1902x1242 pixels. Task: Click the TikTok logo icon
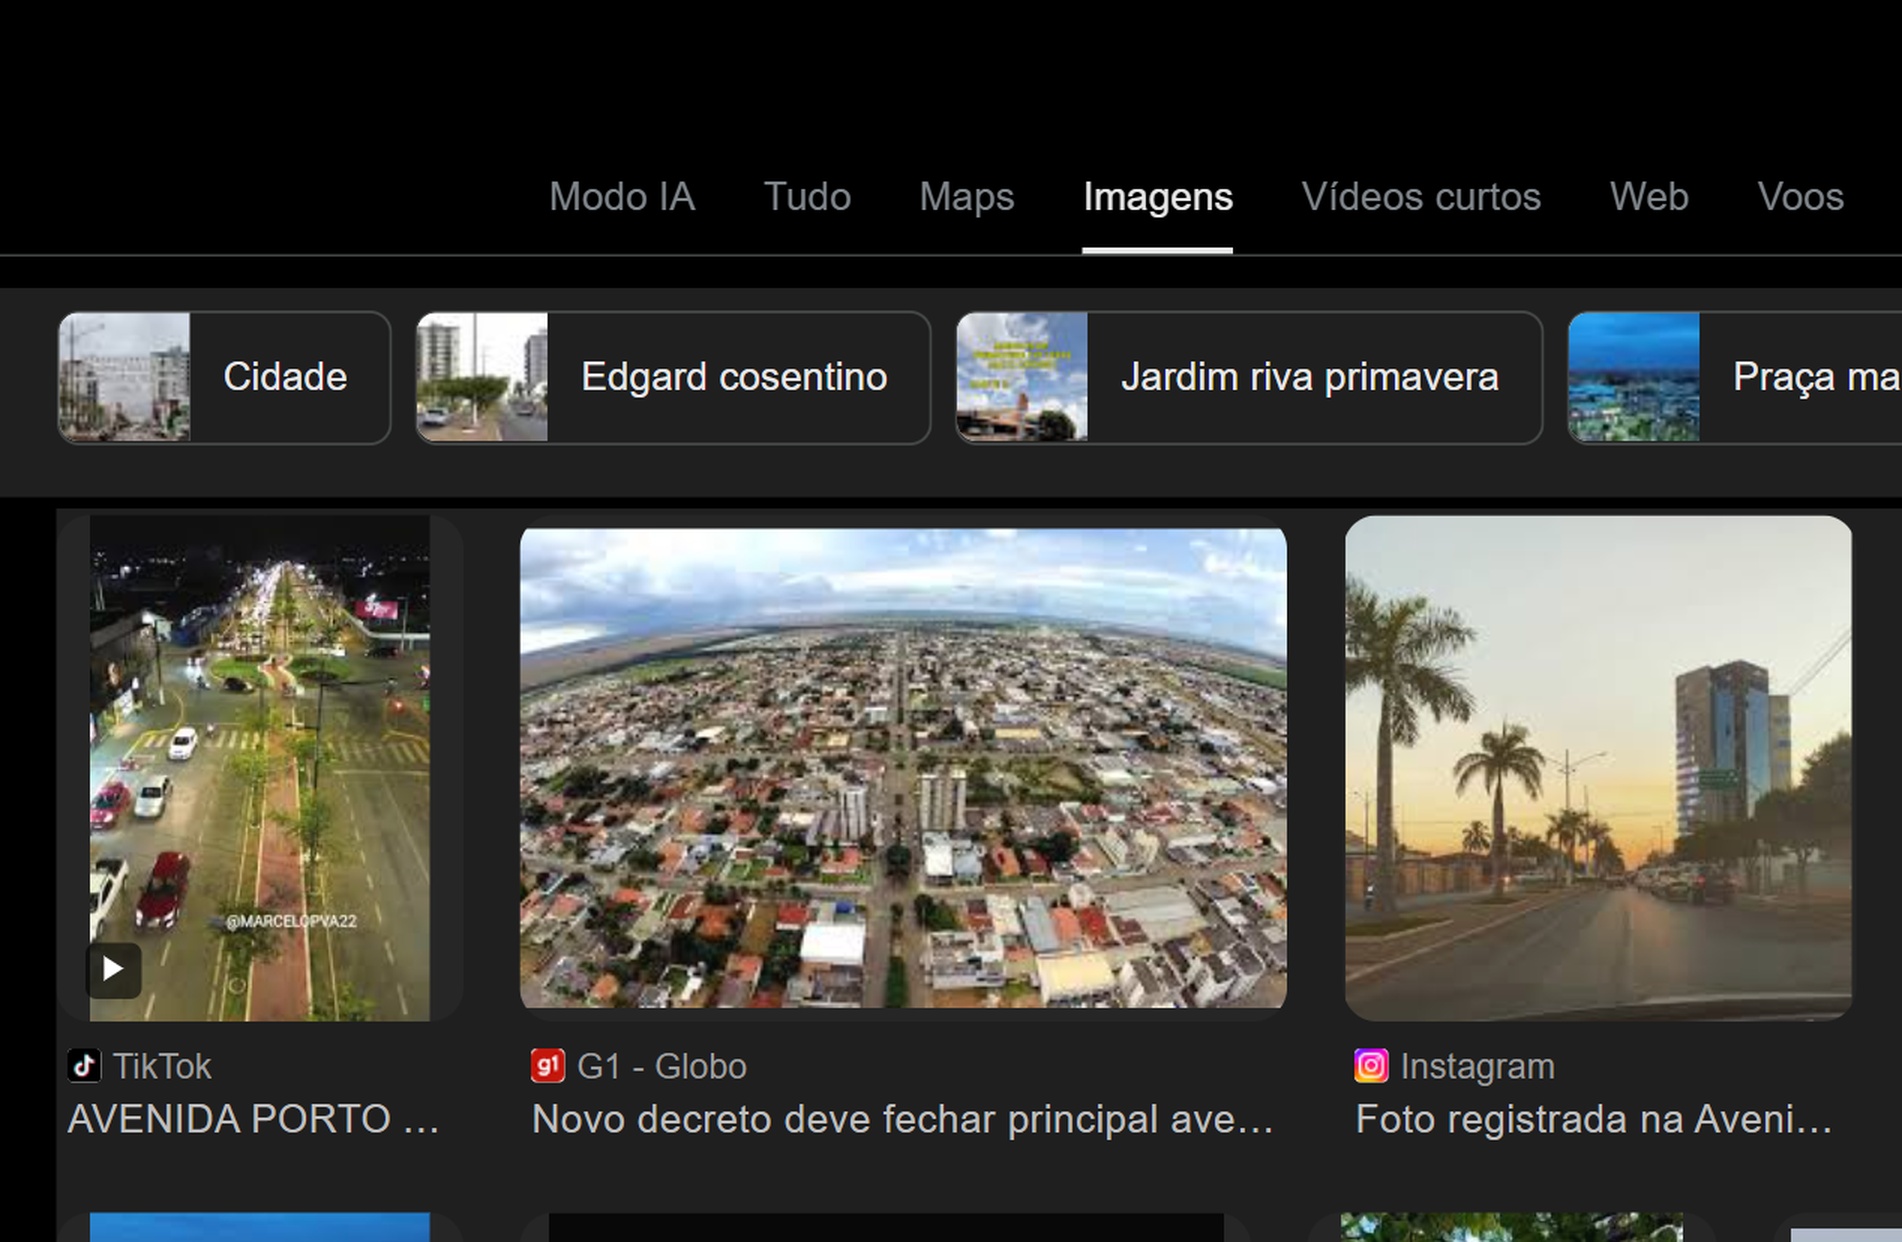pos(84,1066)
